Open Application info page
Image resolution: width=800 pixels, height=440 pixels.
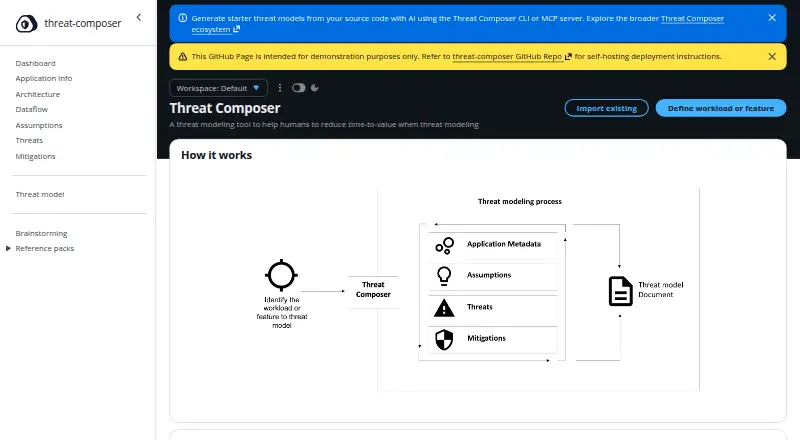coord(44,79)
